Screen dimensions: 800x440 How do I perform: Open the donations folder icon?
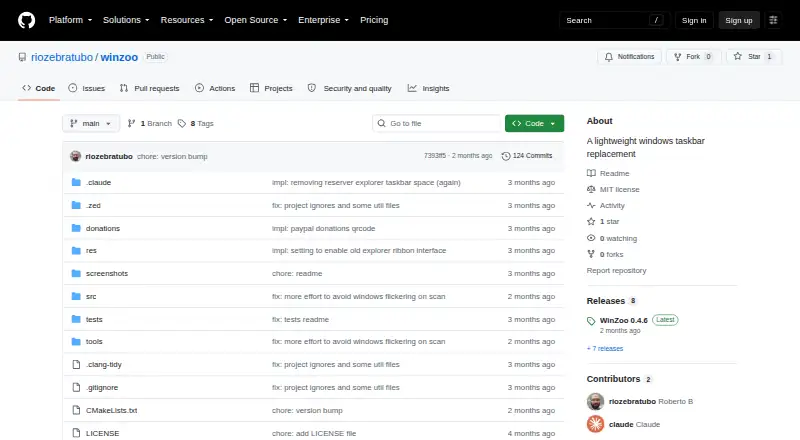point(76,228)
